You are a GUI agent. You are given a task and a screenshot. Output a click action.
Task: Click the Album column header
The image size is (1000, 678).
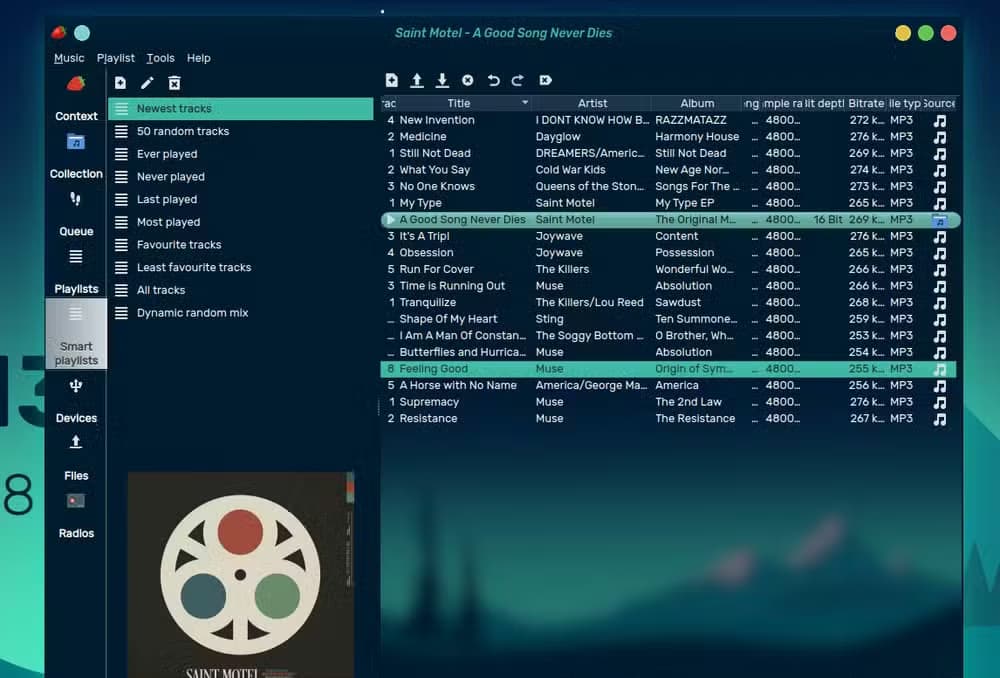click(697, 103)
